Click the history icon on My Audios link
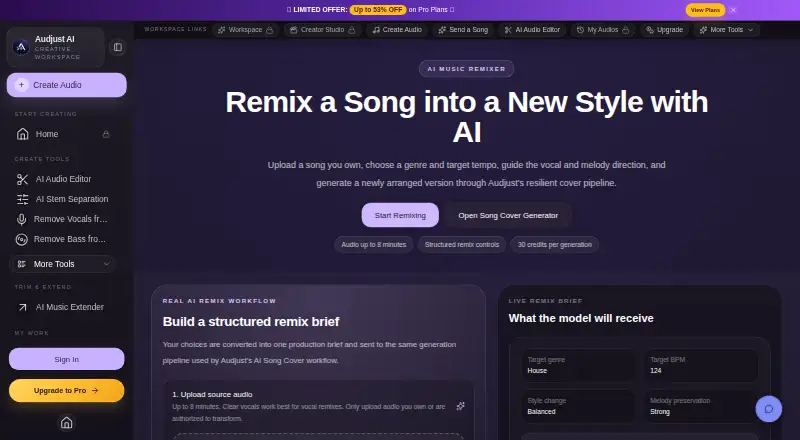 pyautogui.click(x=580, y=30)
